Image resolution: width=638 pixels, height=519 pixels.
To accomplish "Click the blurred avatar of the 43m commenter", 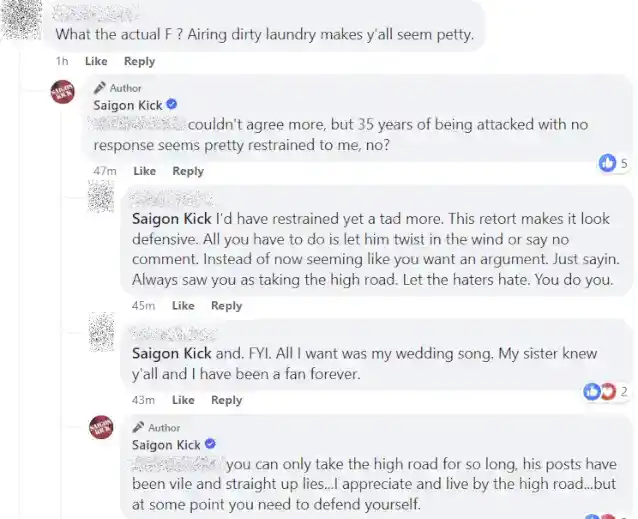I will 105,331.
